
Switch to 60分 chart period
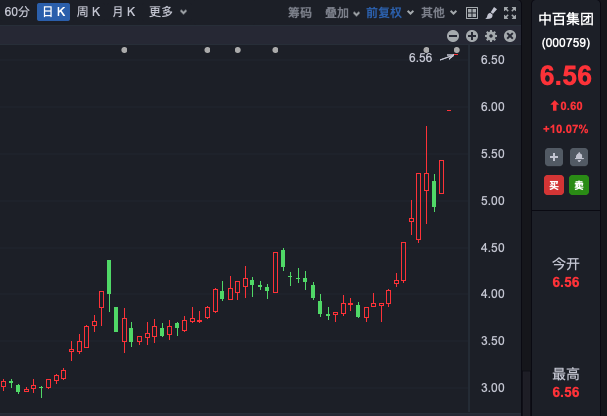[x=17, y=12]
